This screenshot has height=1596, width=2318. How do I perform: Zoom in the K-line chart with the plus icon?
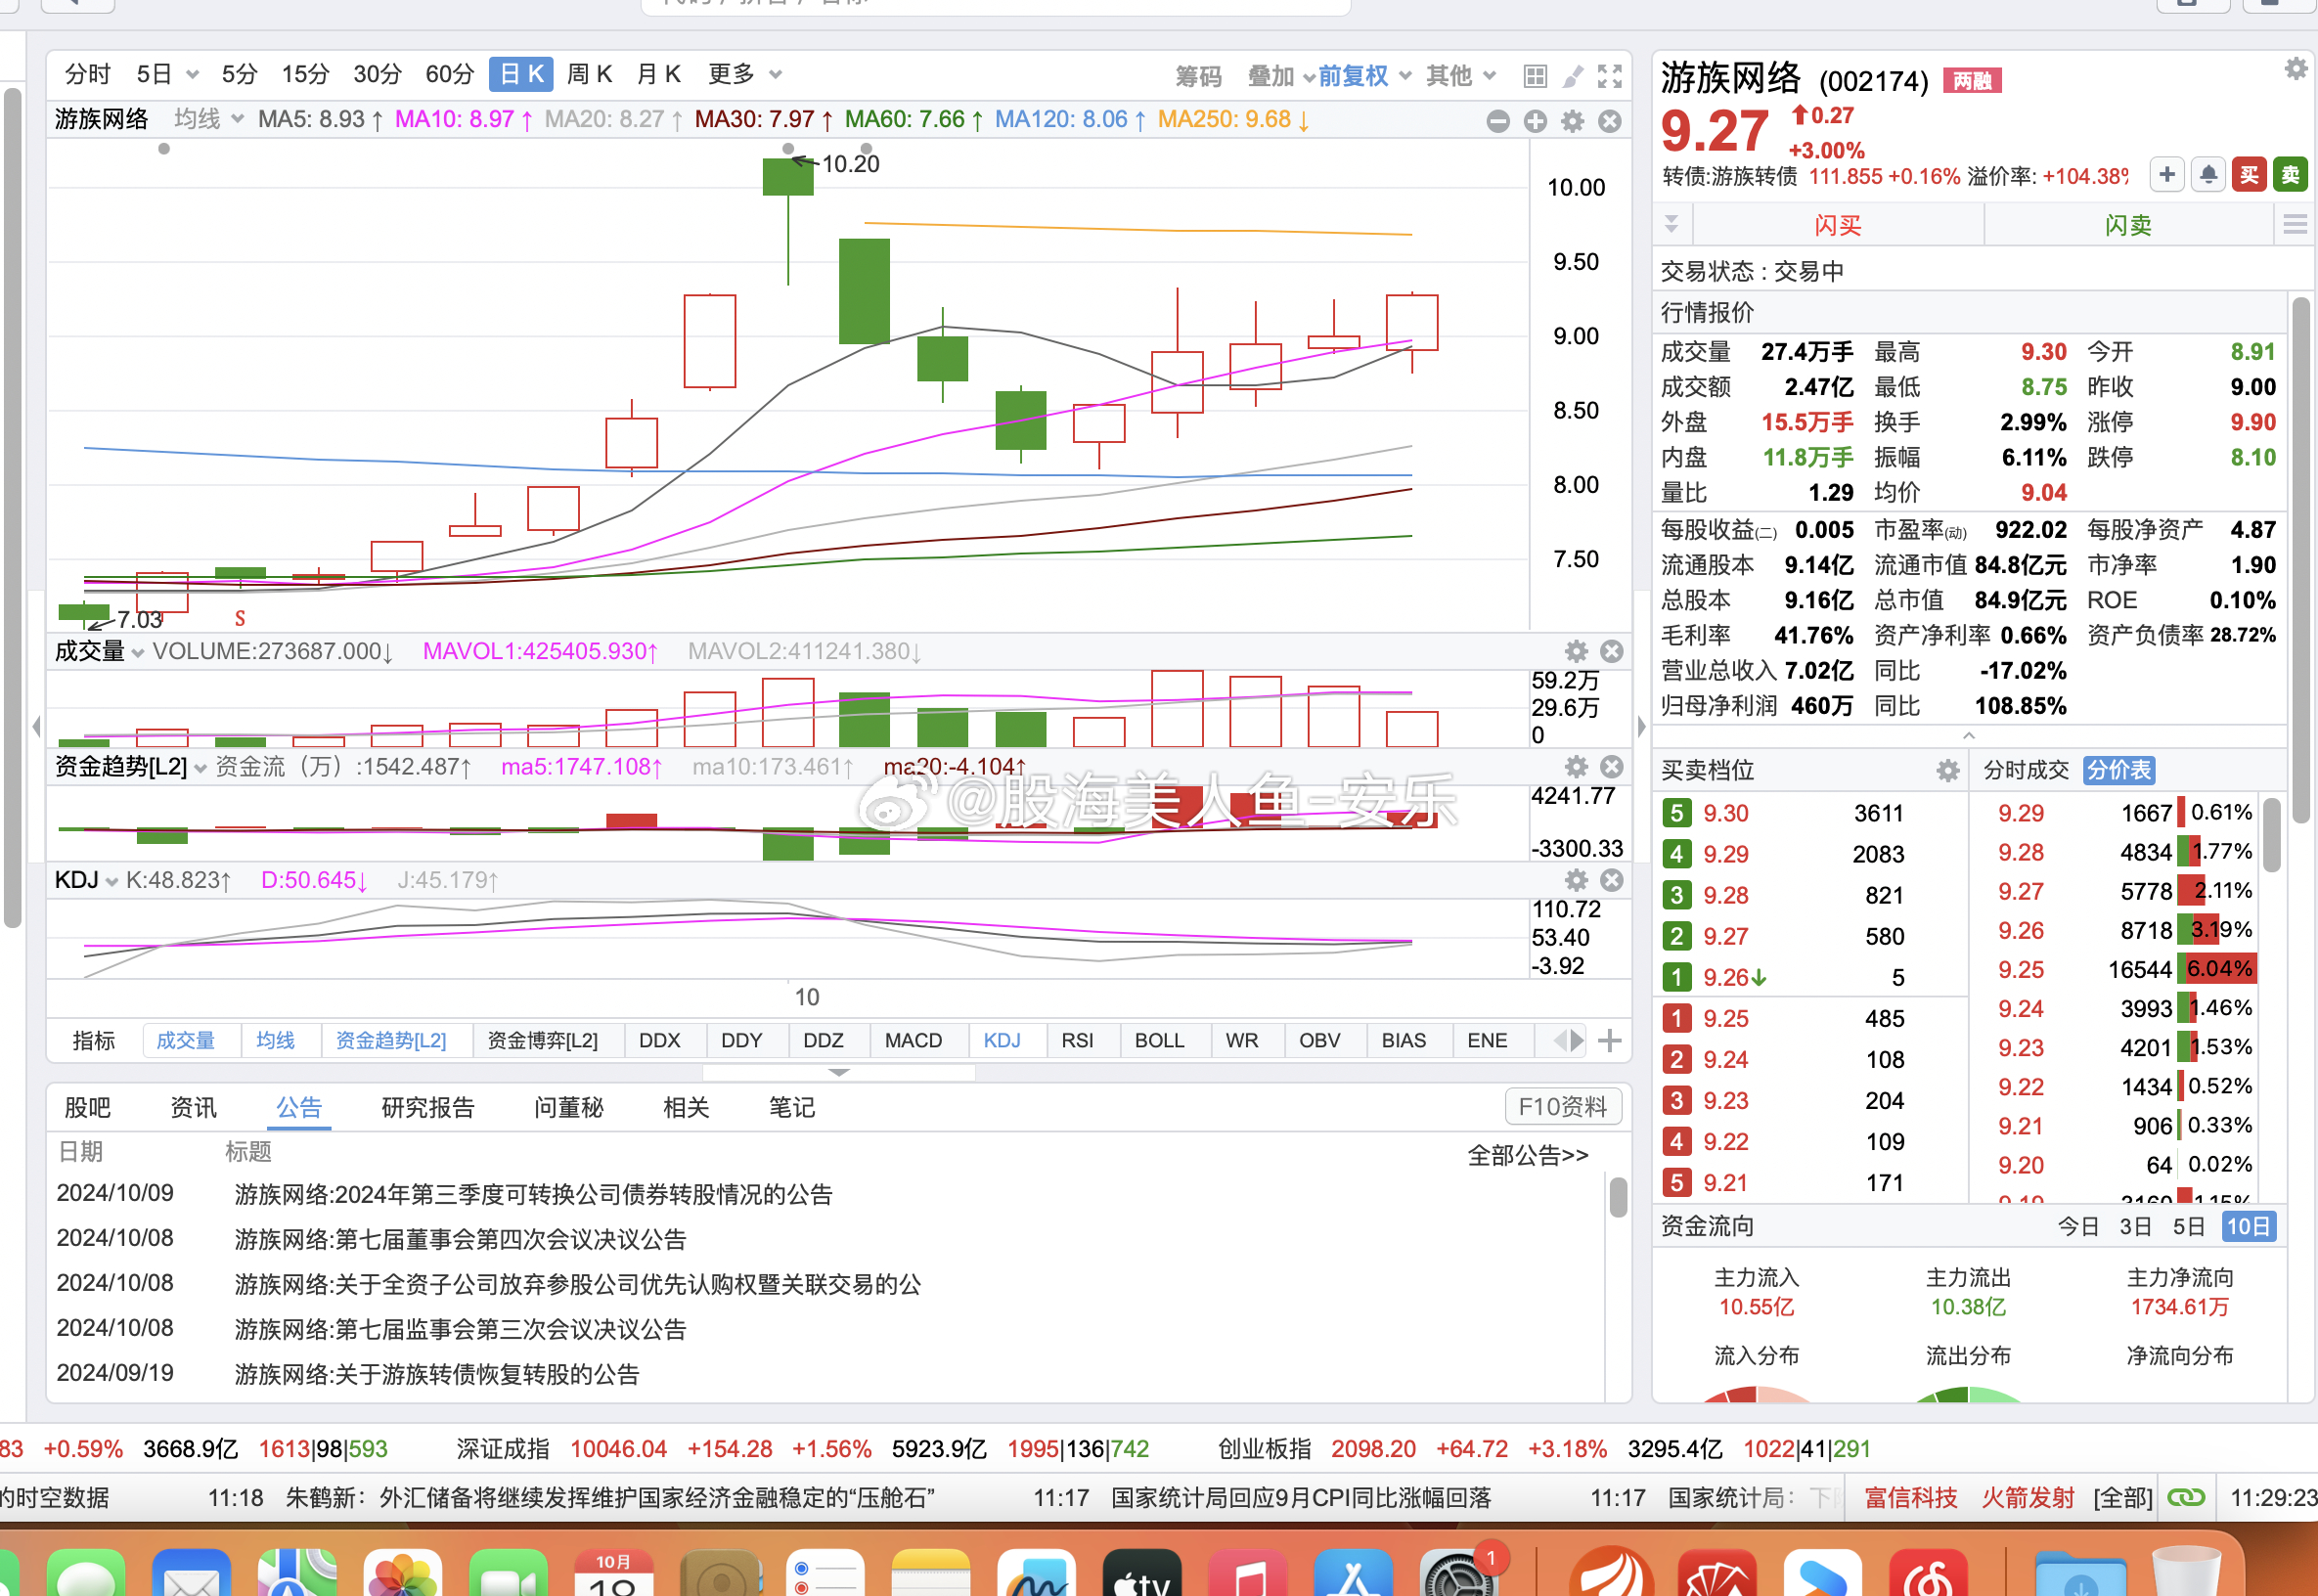point(1534,121)
